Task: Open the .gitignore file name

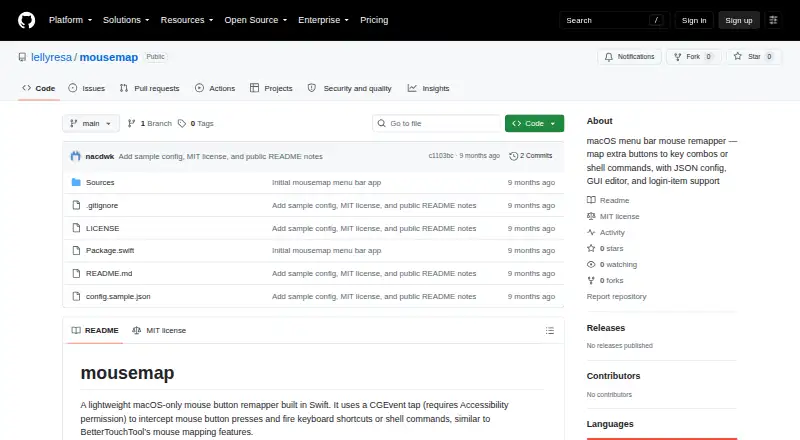Action: 102,205
